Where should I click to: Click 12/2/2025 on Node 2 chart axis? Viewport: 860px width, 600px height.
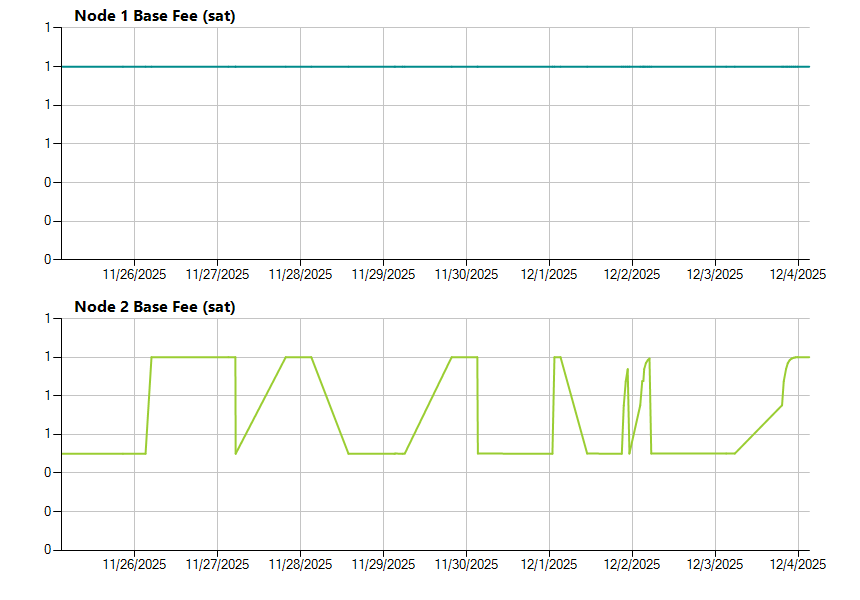(632, 565)
